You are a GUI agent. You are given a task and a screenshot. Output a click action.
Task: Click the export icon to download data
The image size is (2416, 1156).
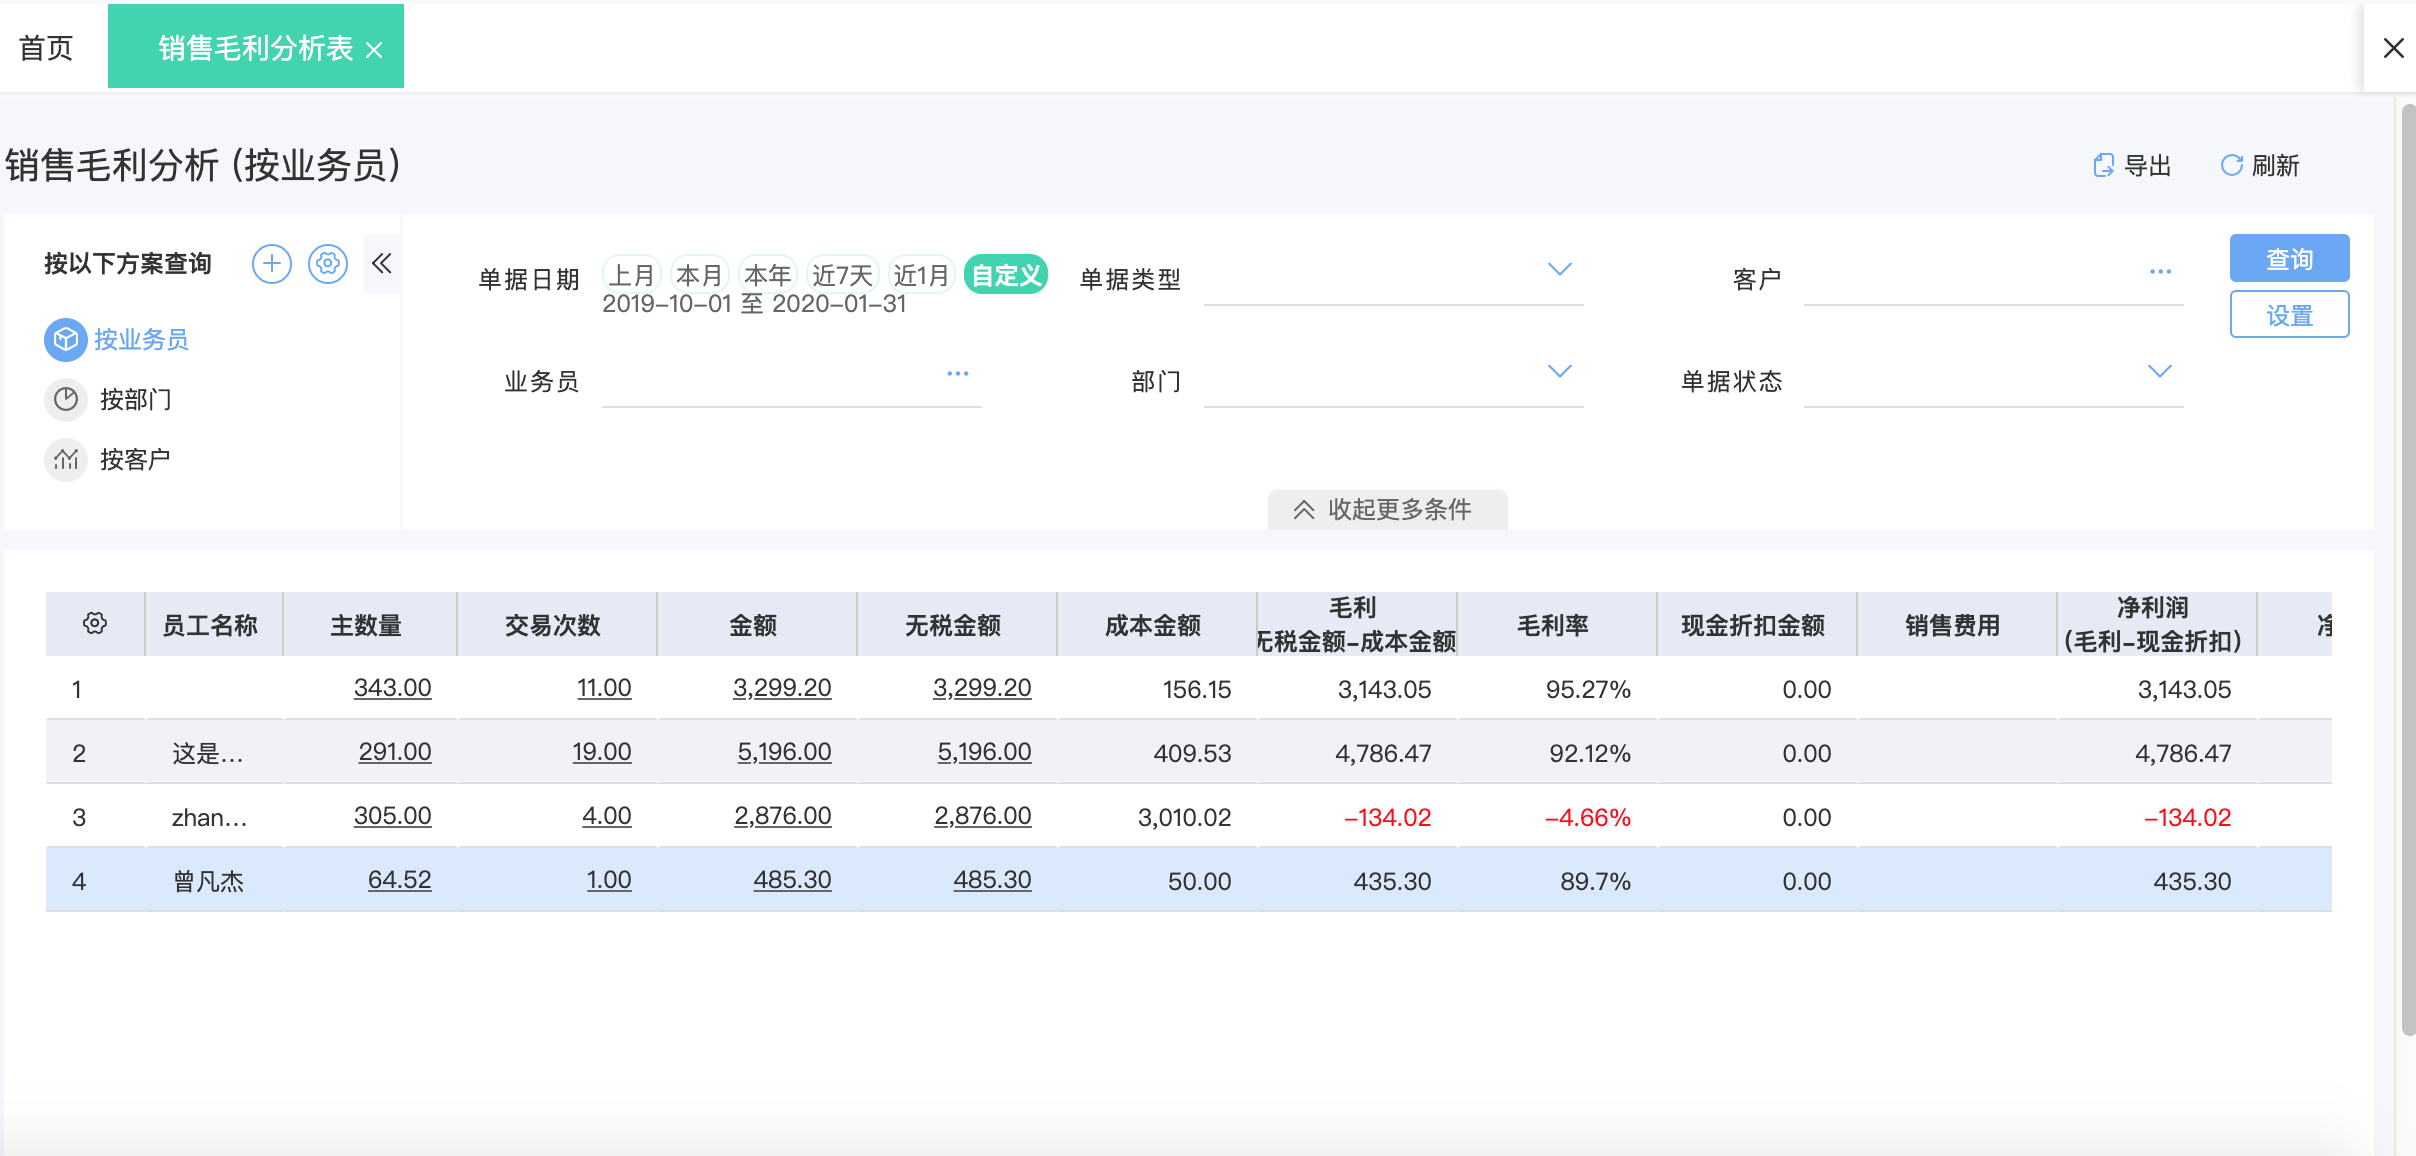[2103, 166]
